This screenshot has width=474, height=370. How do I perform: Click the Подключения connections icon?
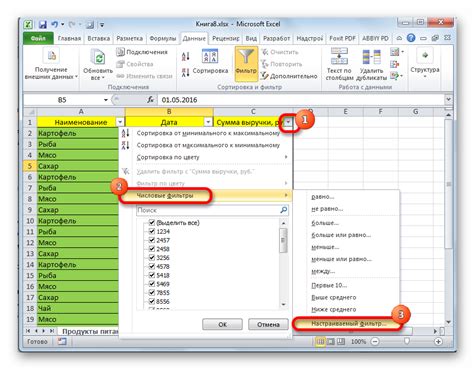pos(120,52)
